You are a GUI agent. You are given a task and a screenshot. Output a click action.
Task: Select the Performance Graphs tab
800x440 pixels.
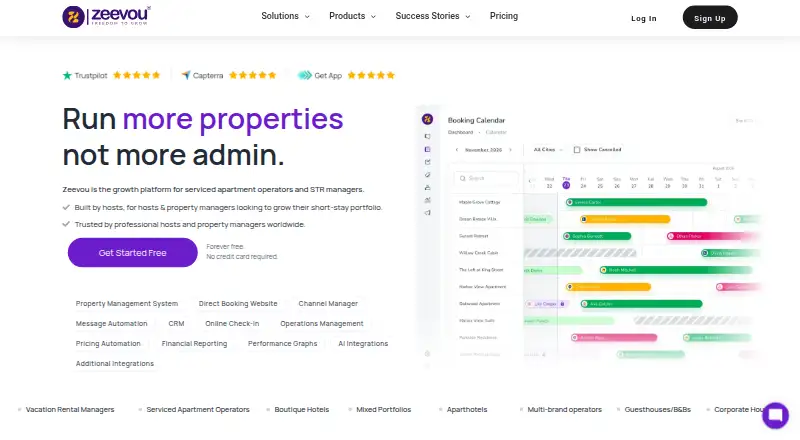(282, 344)
